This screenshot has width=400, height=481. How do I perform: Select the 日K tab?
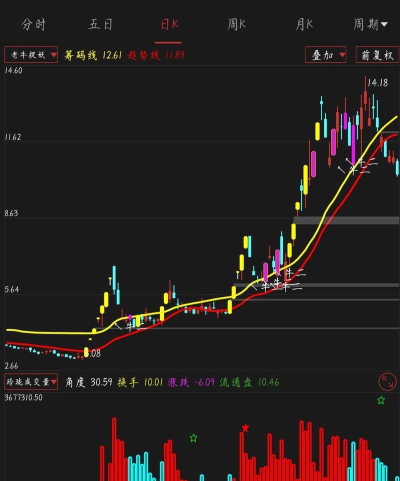tap(169, 25)
